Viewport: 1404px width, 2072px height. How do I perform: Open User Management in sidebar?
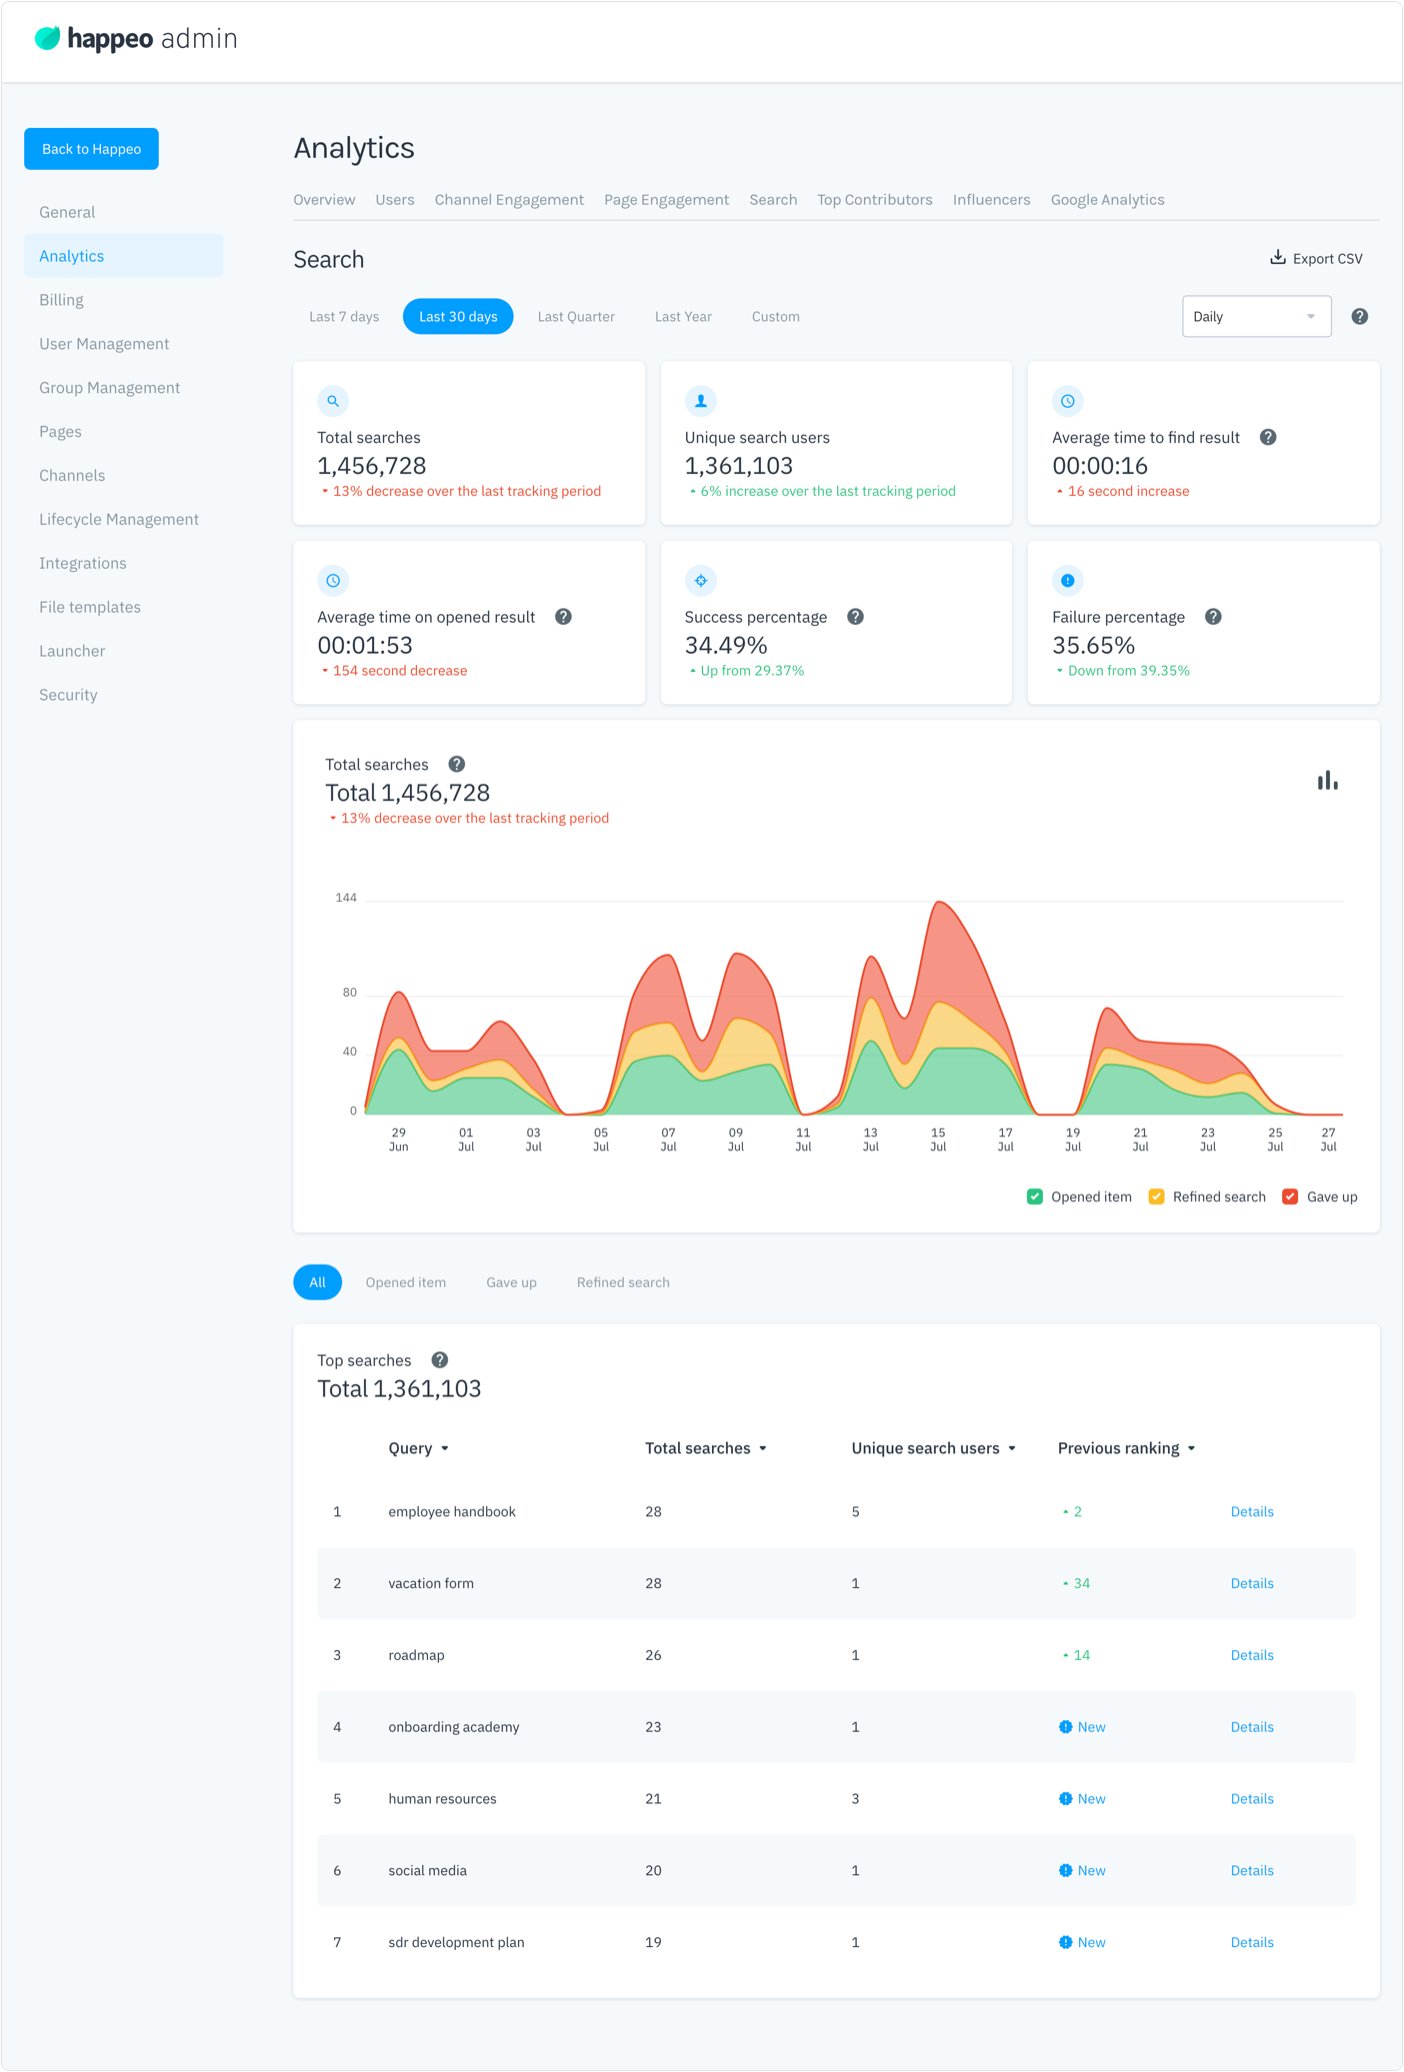(104, 344)
